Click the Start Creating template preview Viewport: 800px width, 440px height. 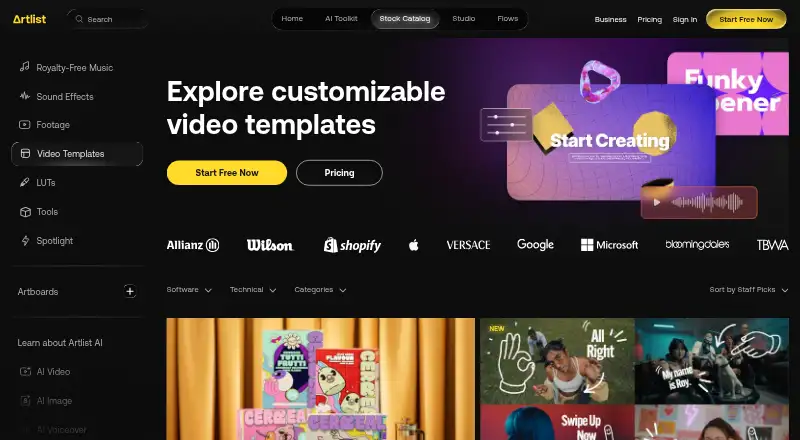(x=611, y=142)
